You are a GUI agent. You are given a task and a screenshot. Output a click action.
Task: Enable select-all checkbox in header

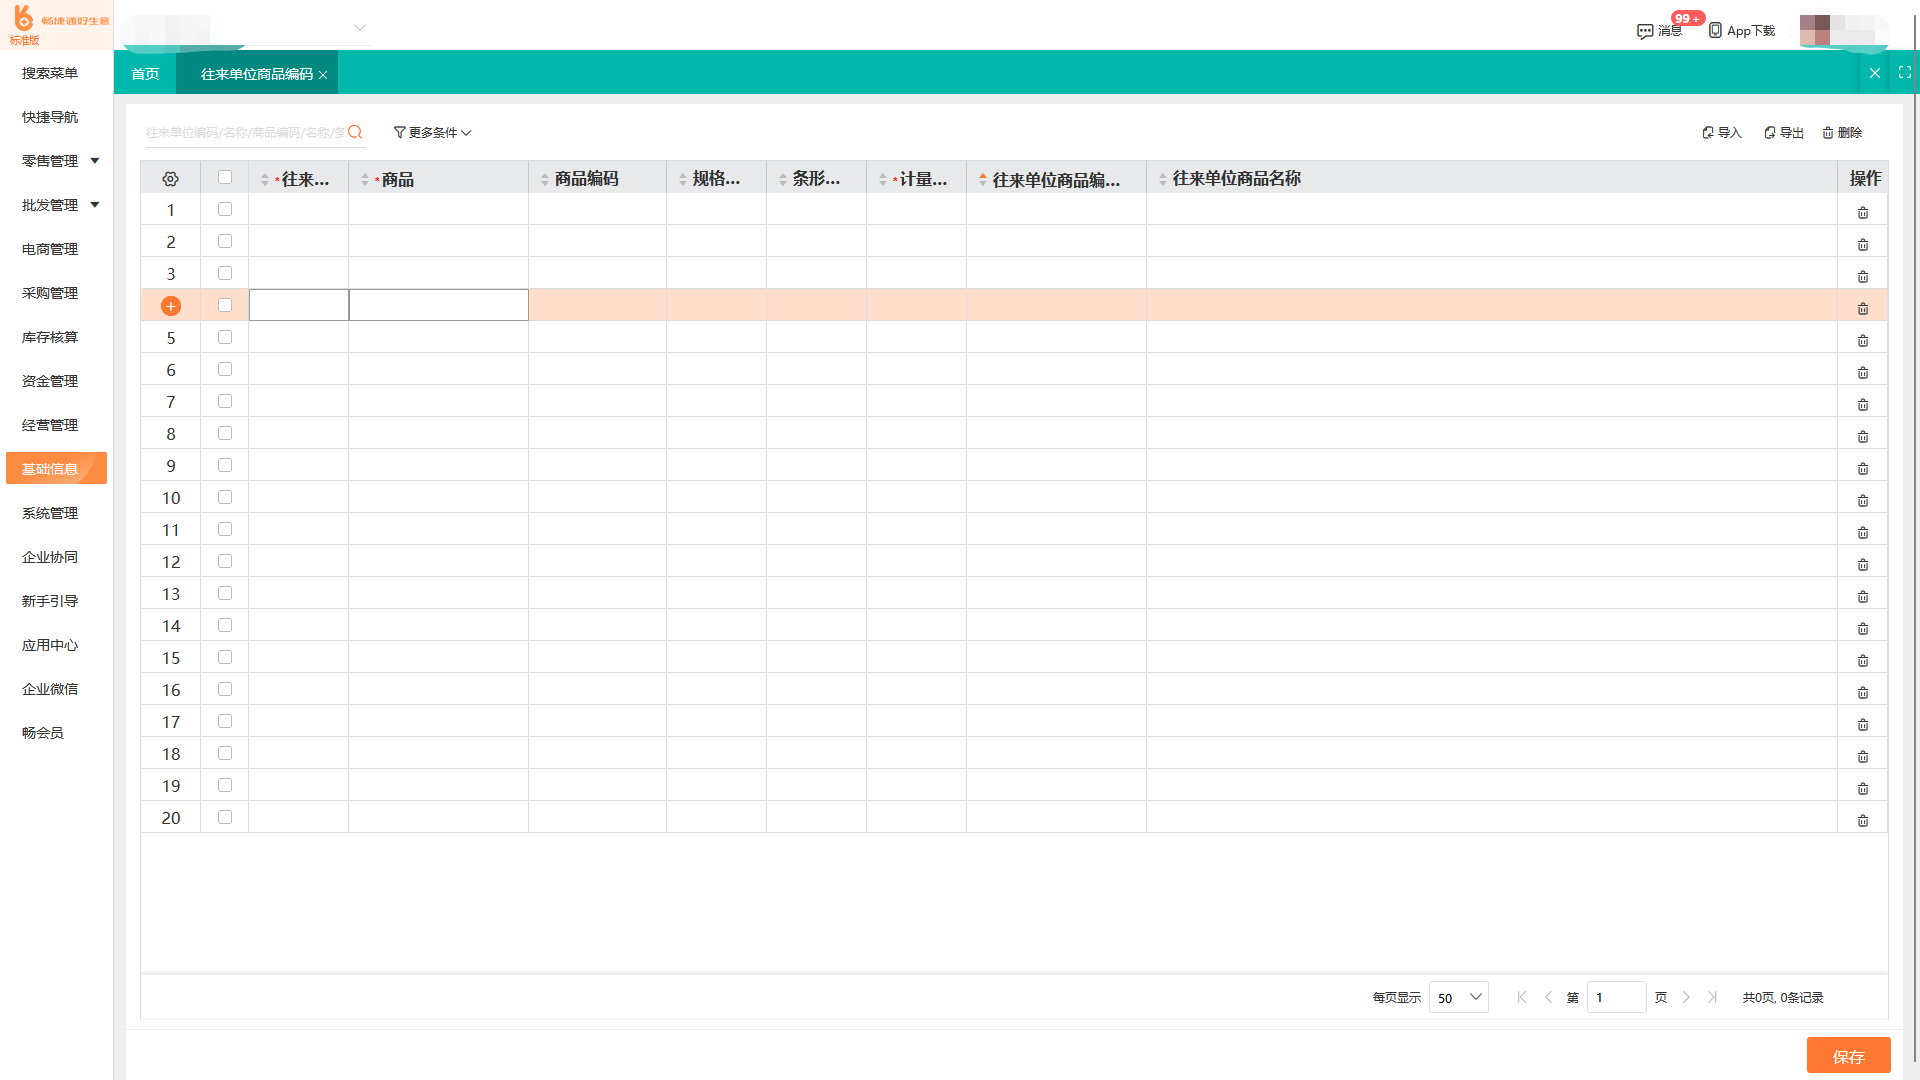coord(224,177)
